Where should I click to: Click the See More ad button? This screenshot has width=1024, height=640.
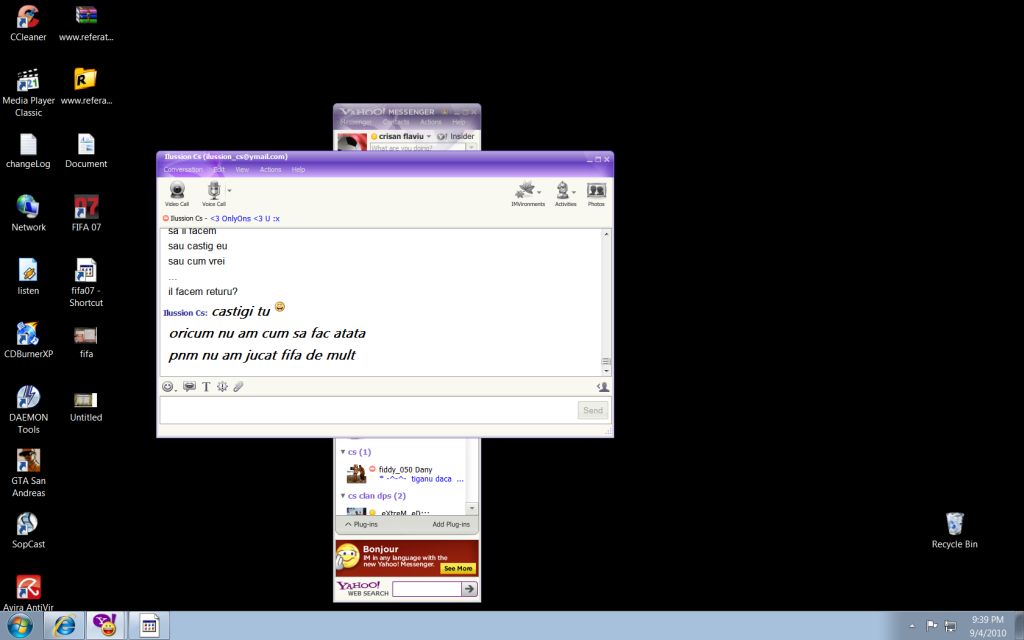[458, 568]
